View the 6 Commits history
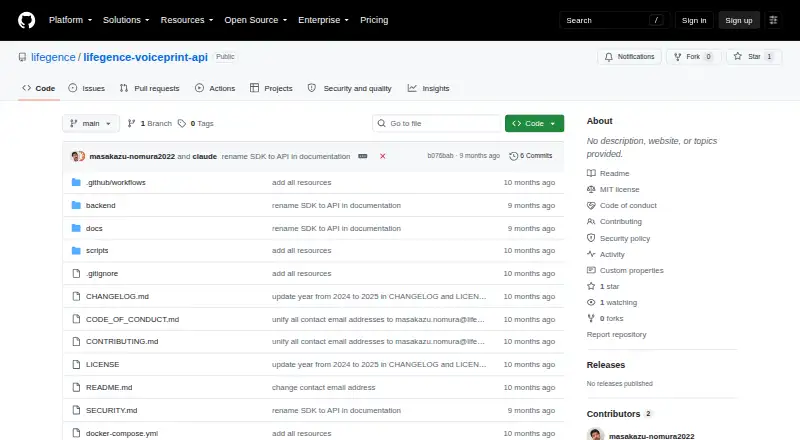The height and width of the screenshot is (440, 800). pyautogui.click(x=531, y=156)
